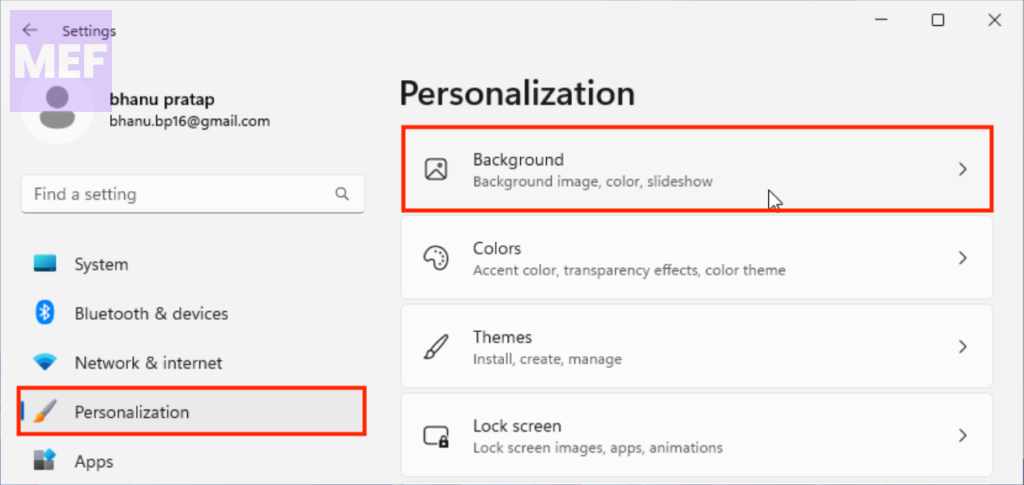
Task: Click the Background picture icon
Action: click(436, 169)
